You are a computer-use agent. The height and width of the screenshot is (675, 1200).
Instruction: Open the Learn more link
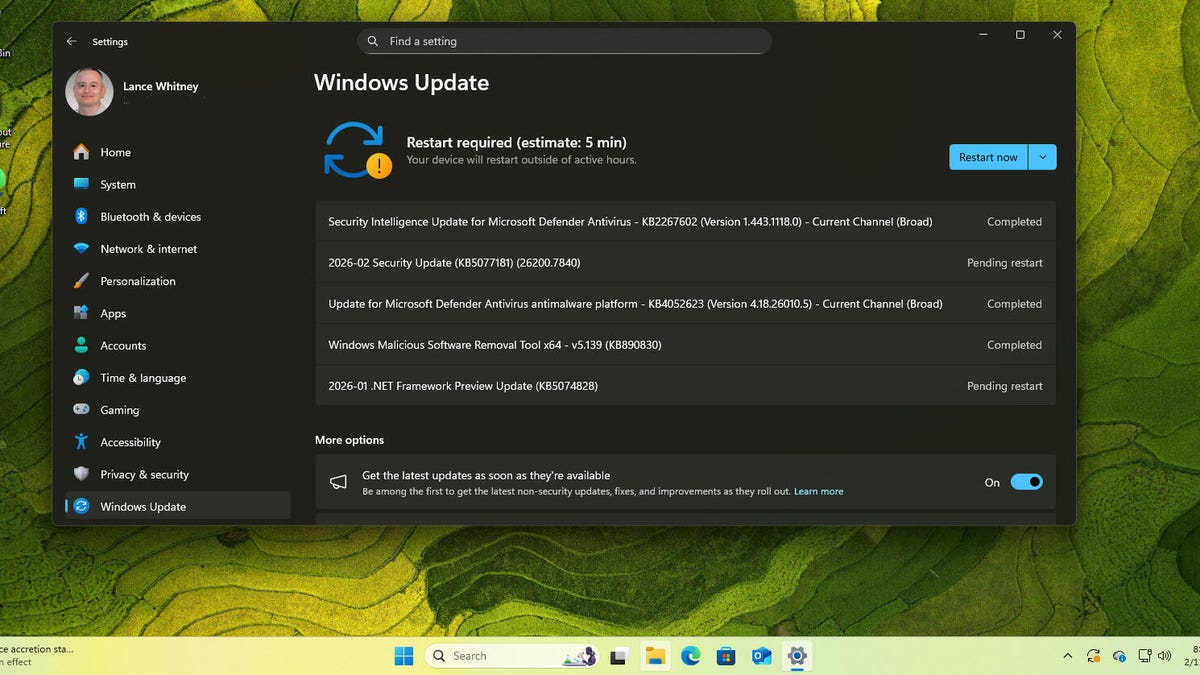pyautogui.click(x=818, y=491)
